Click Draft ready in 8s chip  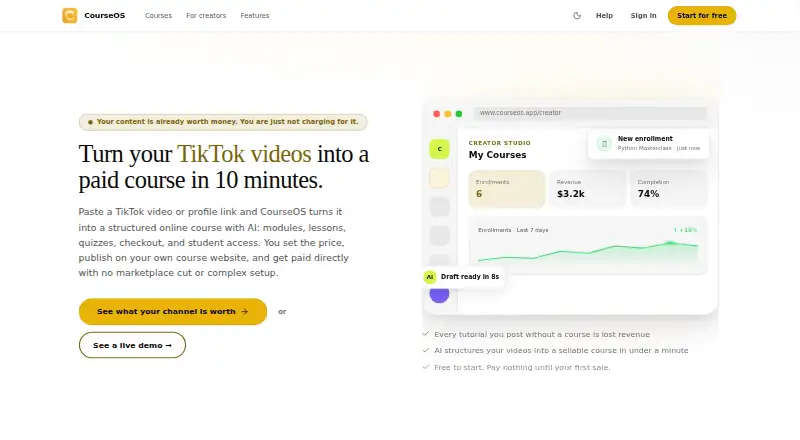(x=463, y=277)
